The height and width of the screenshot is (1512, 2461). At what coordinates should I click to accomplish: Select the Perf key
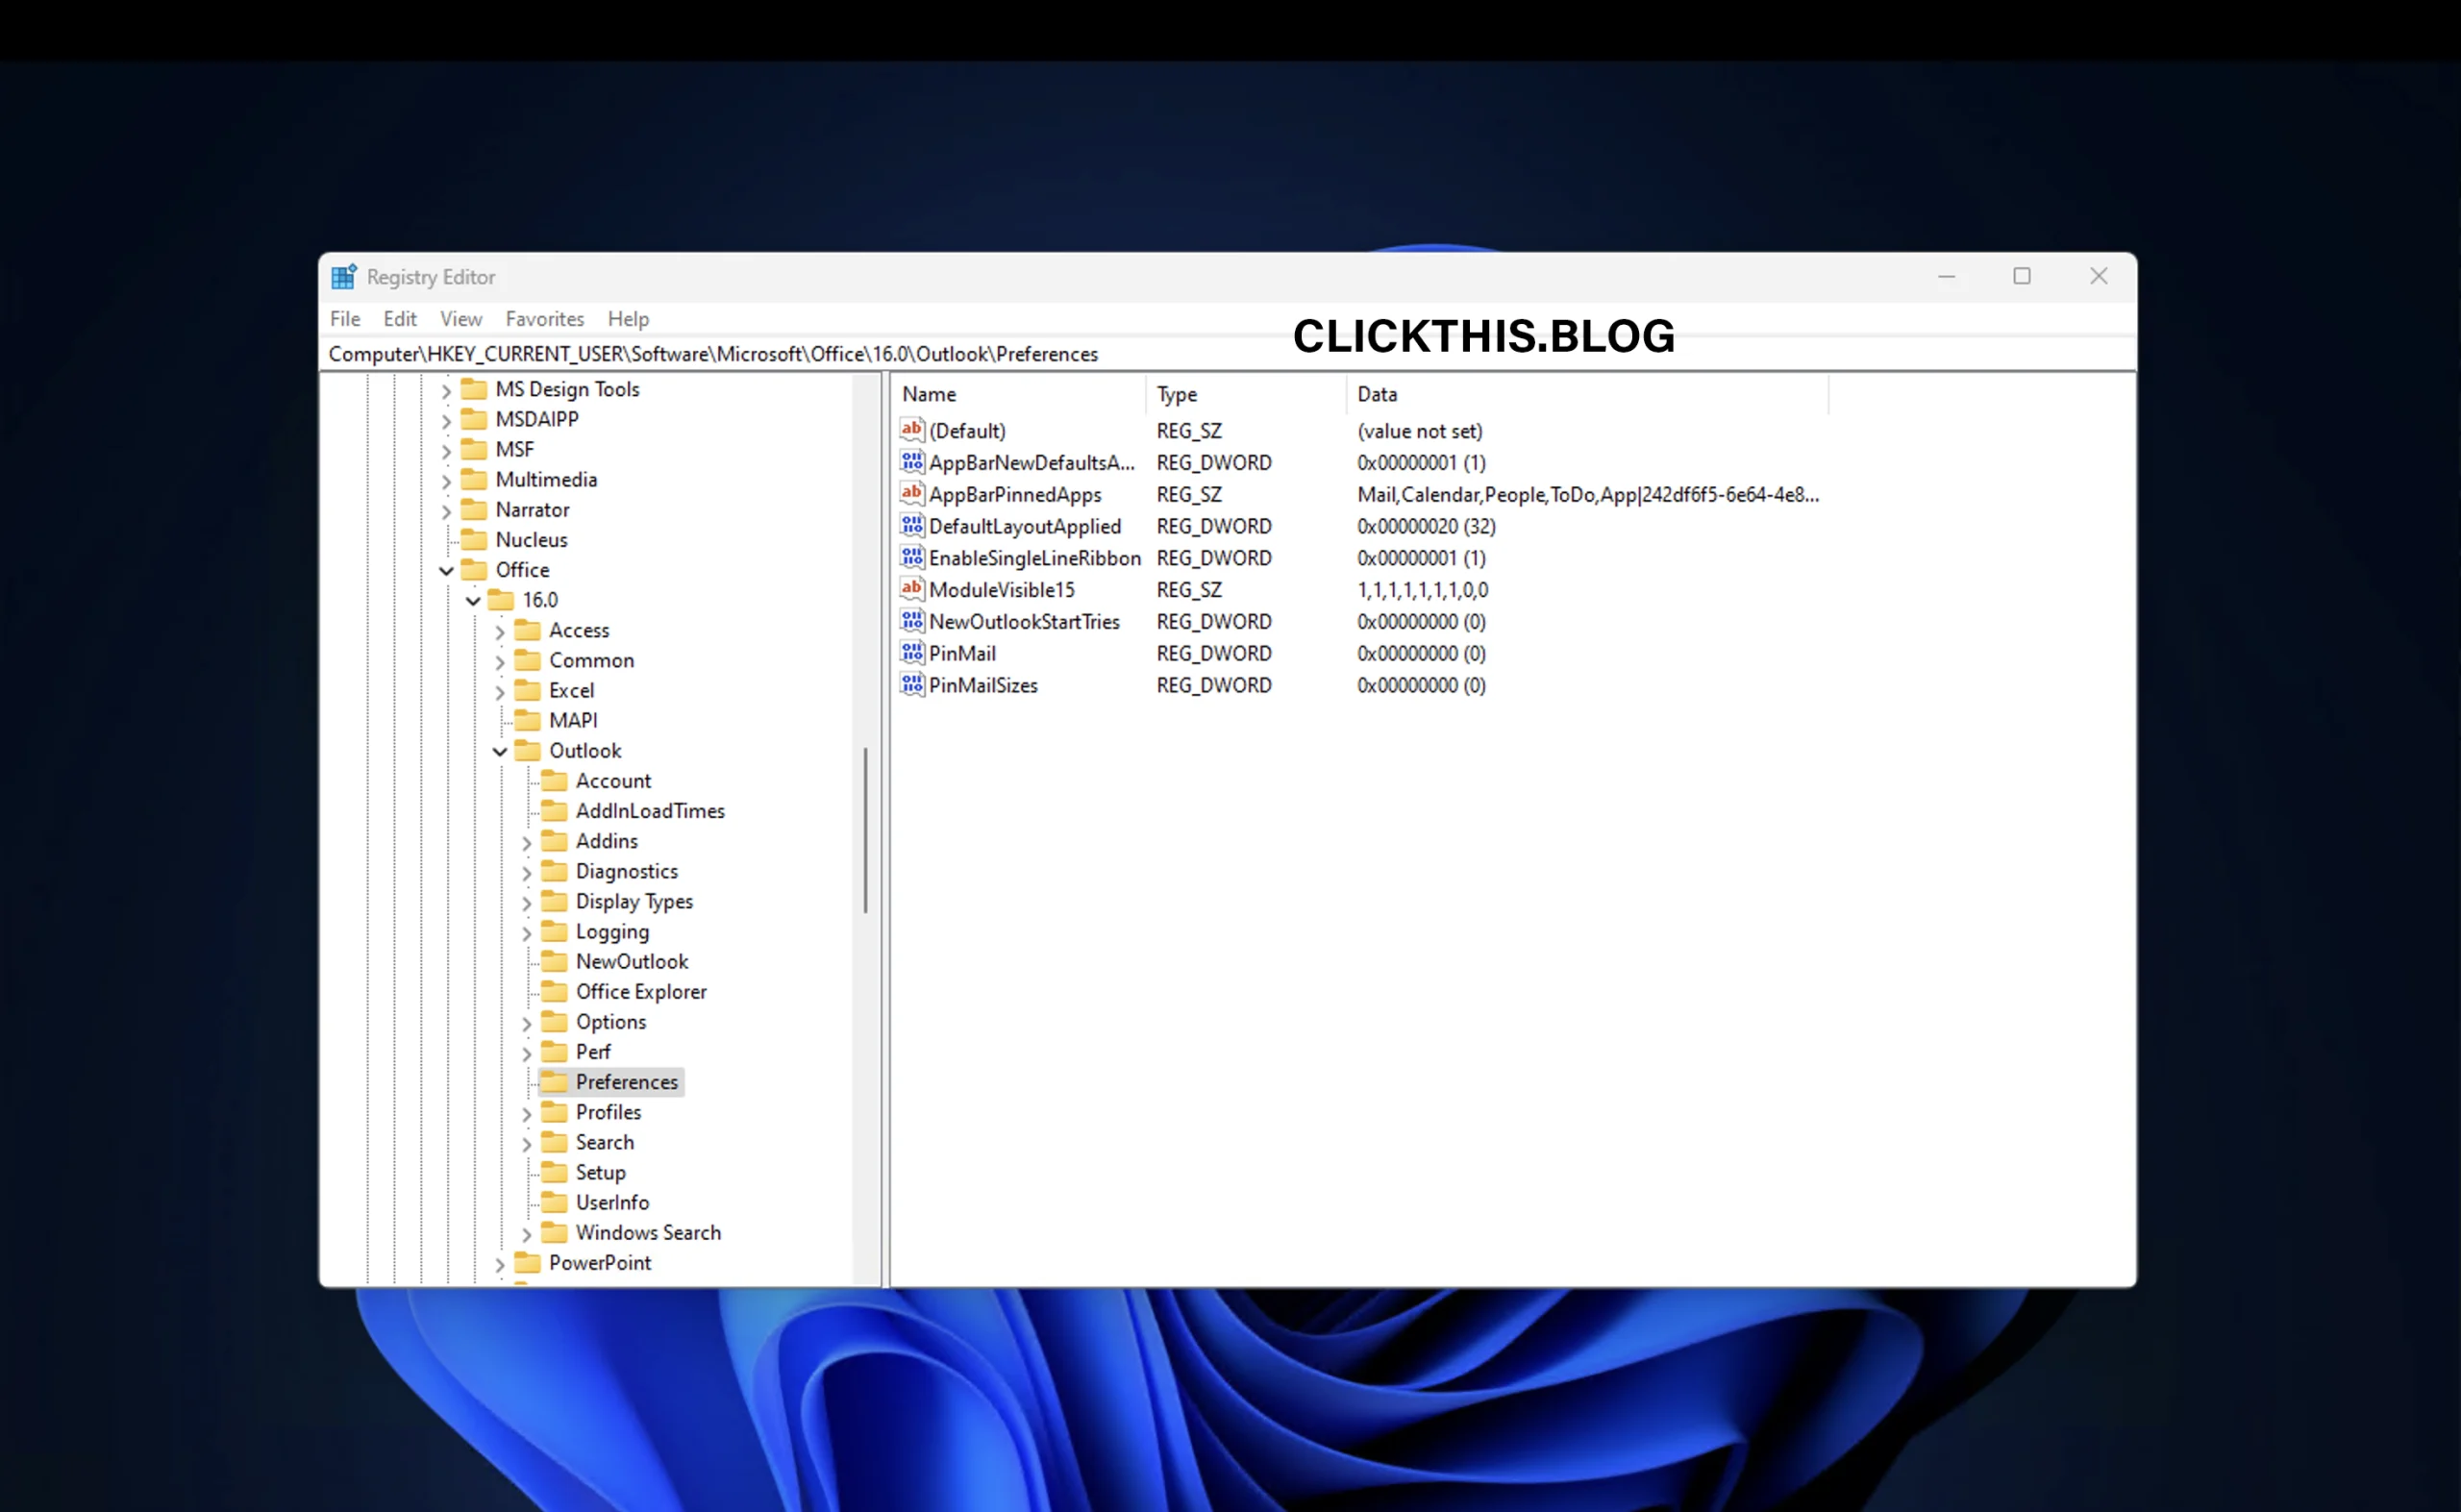(593, 1052)
